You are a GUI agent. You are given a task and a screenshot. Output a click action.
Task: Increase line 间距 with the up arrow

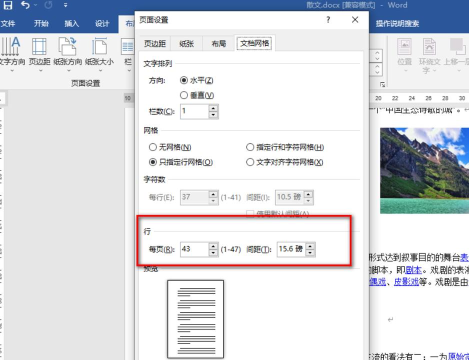tap(310, 246)
